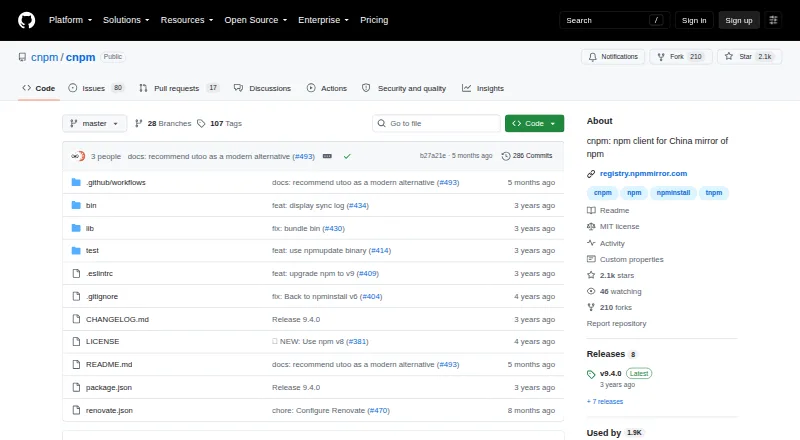This screenshot has width=800, height=440.
Task: Open the LICENSE file
Action: tap(103, 341)
